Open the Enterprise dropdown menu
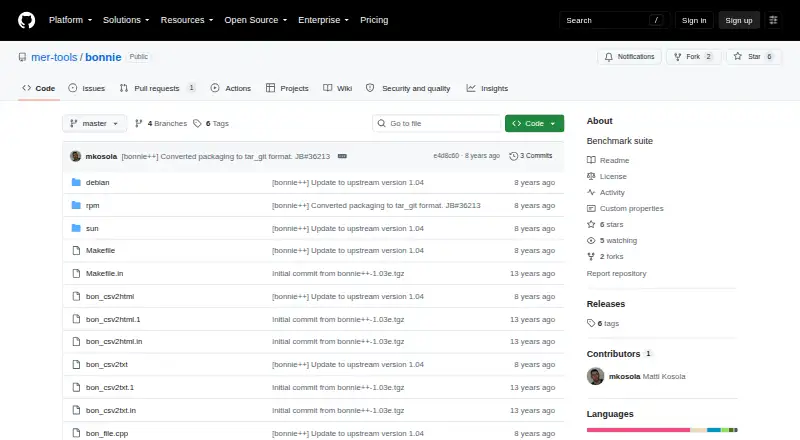Viewport: 800px width, 440px height. 323,20
